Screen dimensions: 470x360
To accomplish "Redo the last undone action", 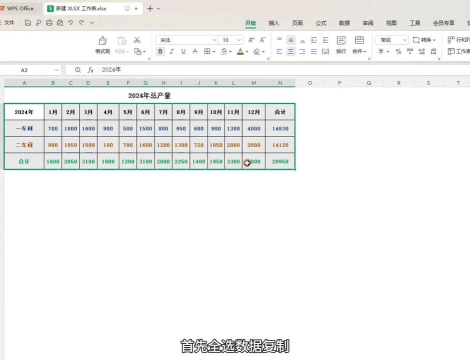I will 82,23.
